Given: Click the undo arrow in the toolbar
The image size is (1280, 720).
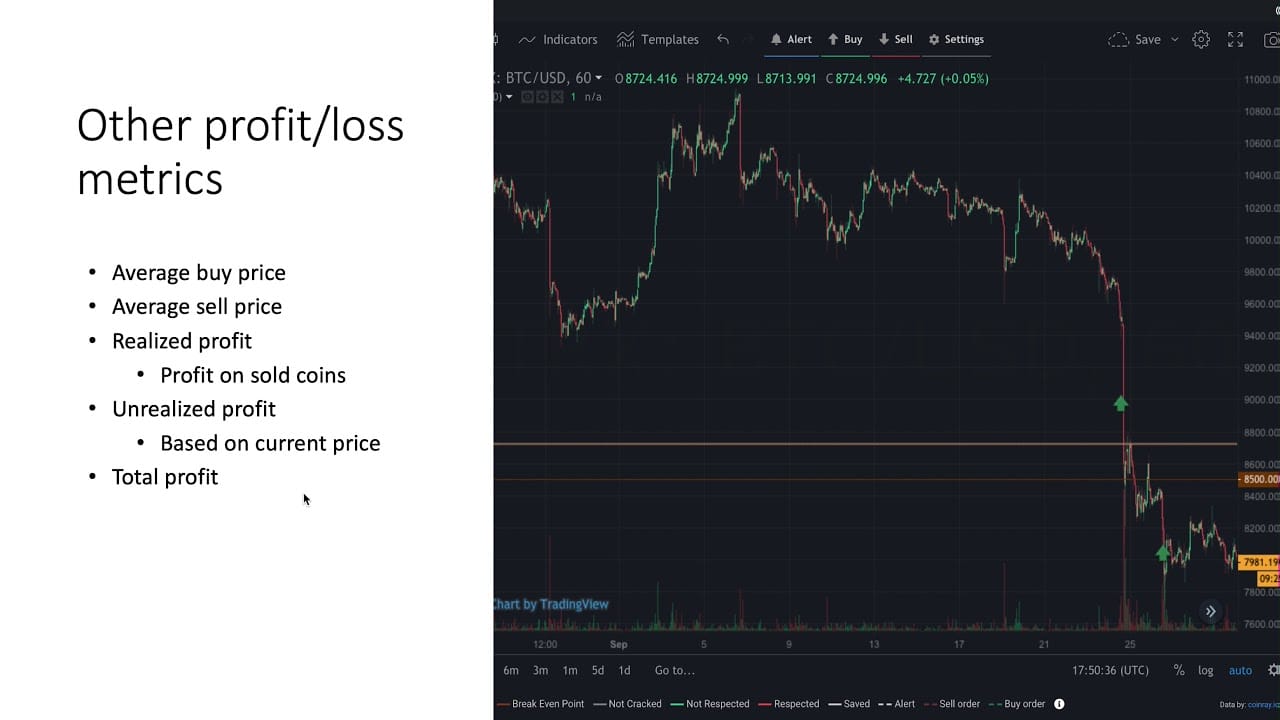Looking at the screenshot, I should pyautogui.click(x=723, y=40).
